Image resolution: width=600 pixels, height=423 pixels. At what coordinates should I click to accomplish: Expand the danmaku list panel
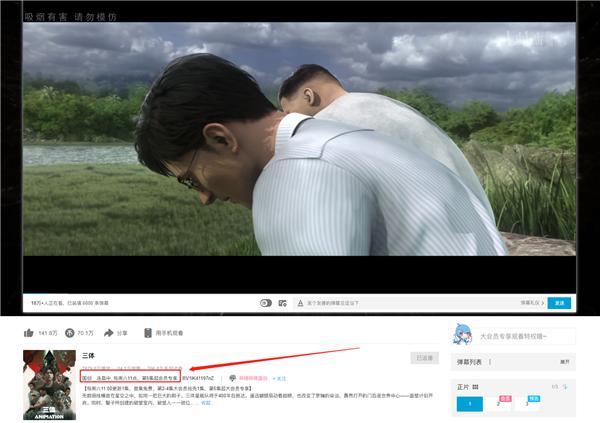[565, 361]
